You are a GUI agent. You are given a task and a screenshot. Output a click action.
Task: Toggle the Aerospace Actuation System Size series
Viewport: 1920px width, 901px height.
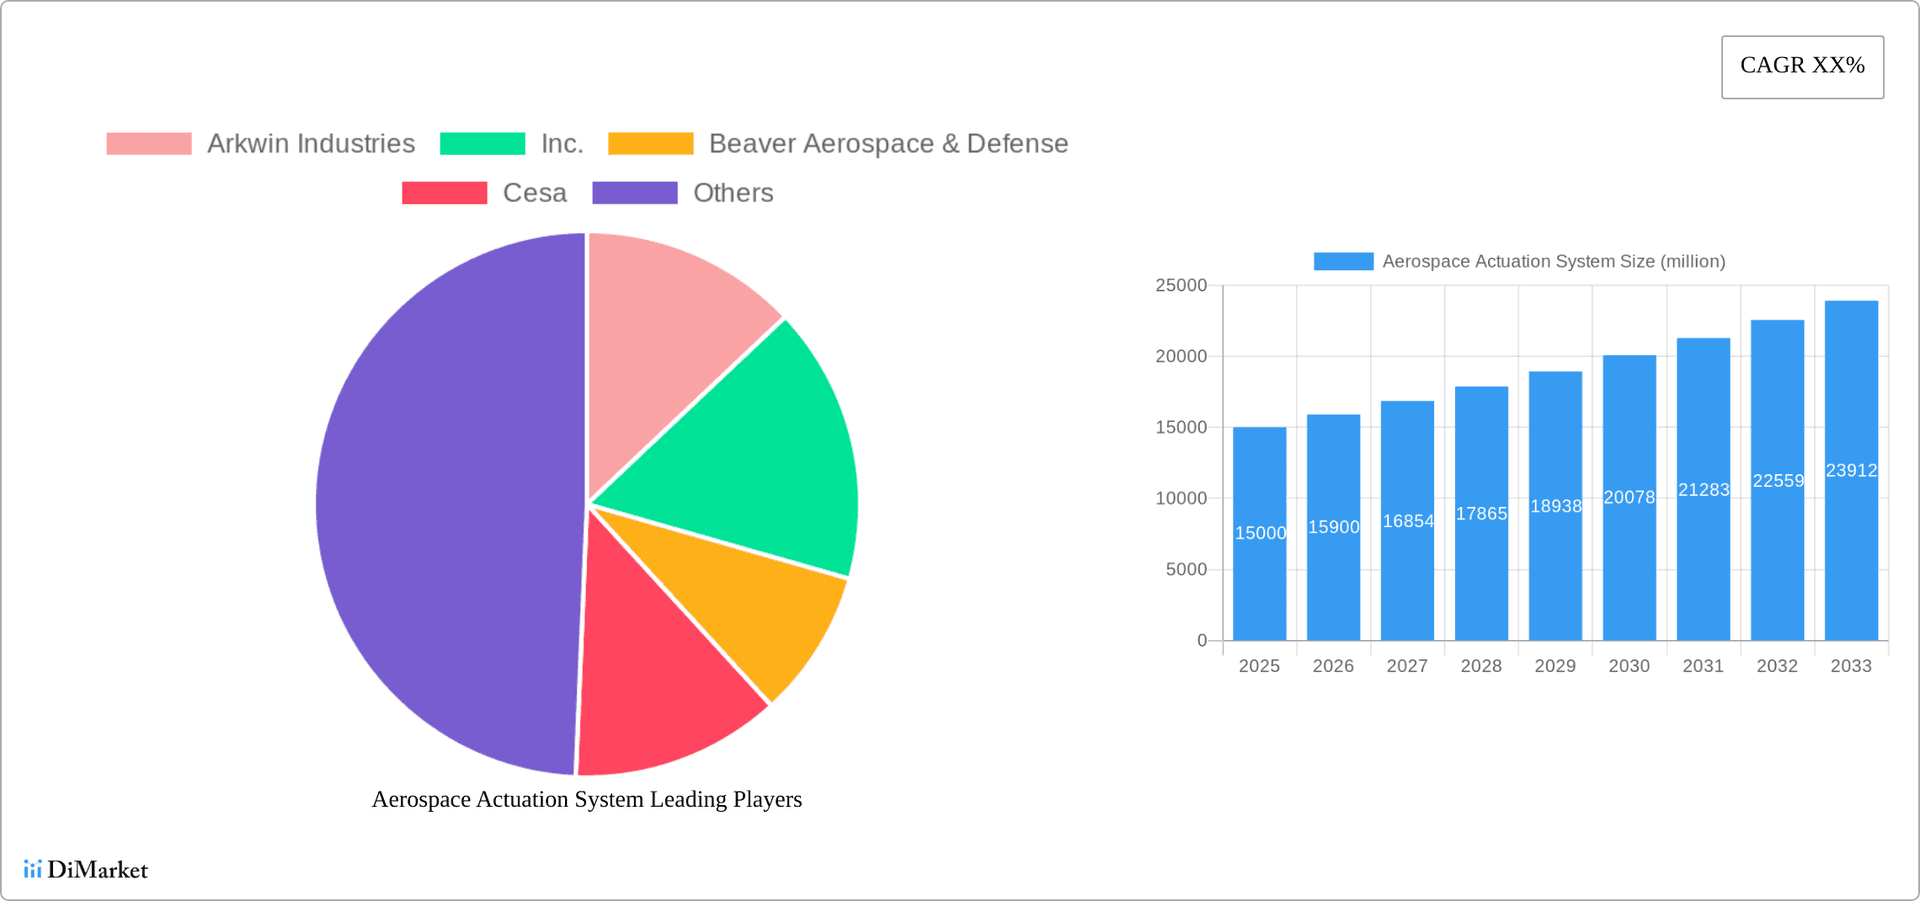[x=1554, y=261]
